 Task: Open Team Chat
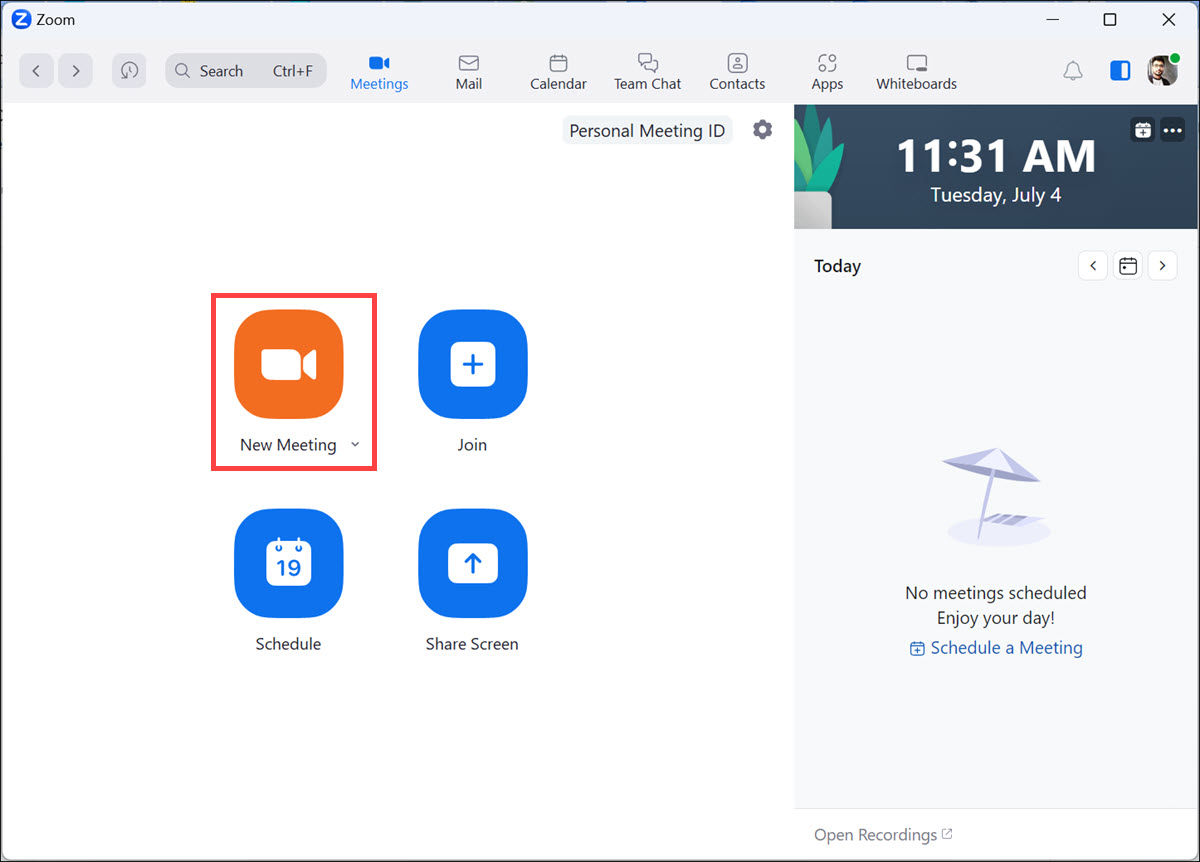pos(647,70)
